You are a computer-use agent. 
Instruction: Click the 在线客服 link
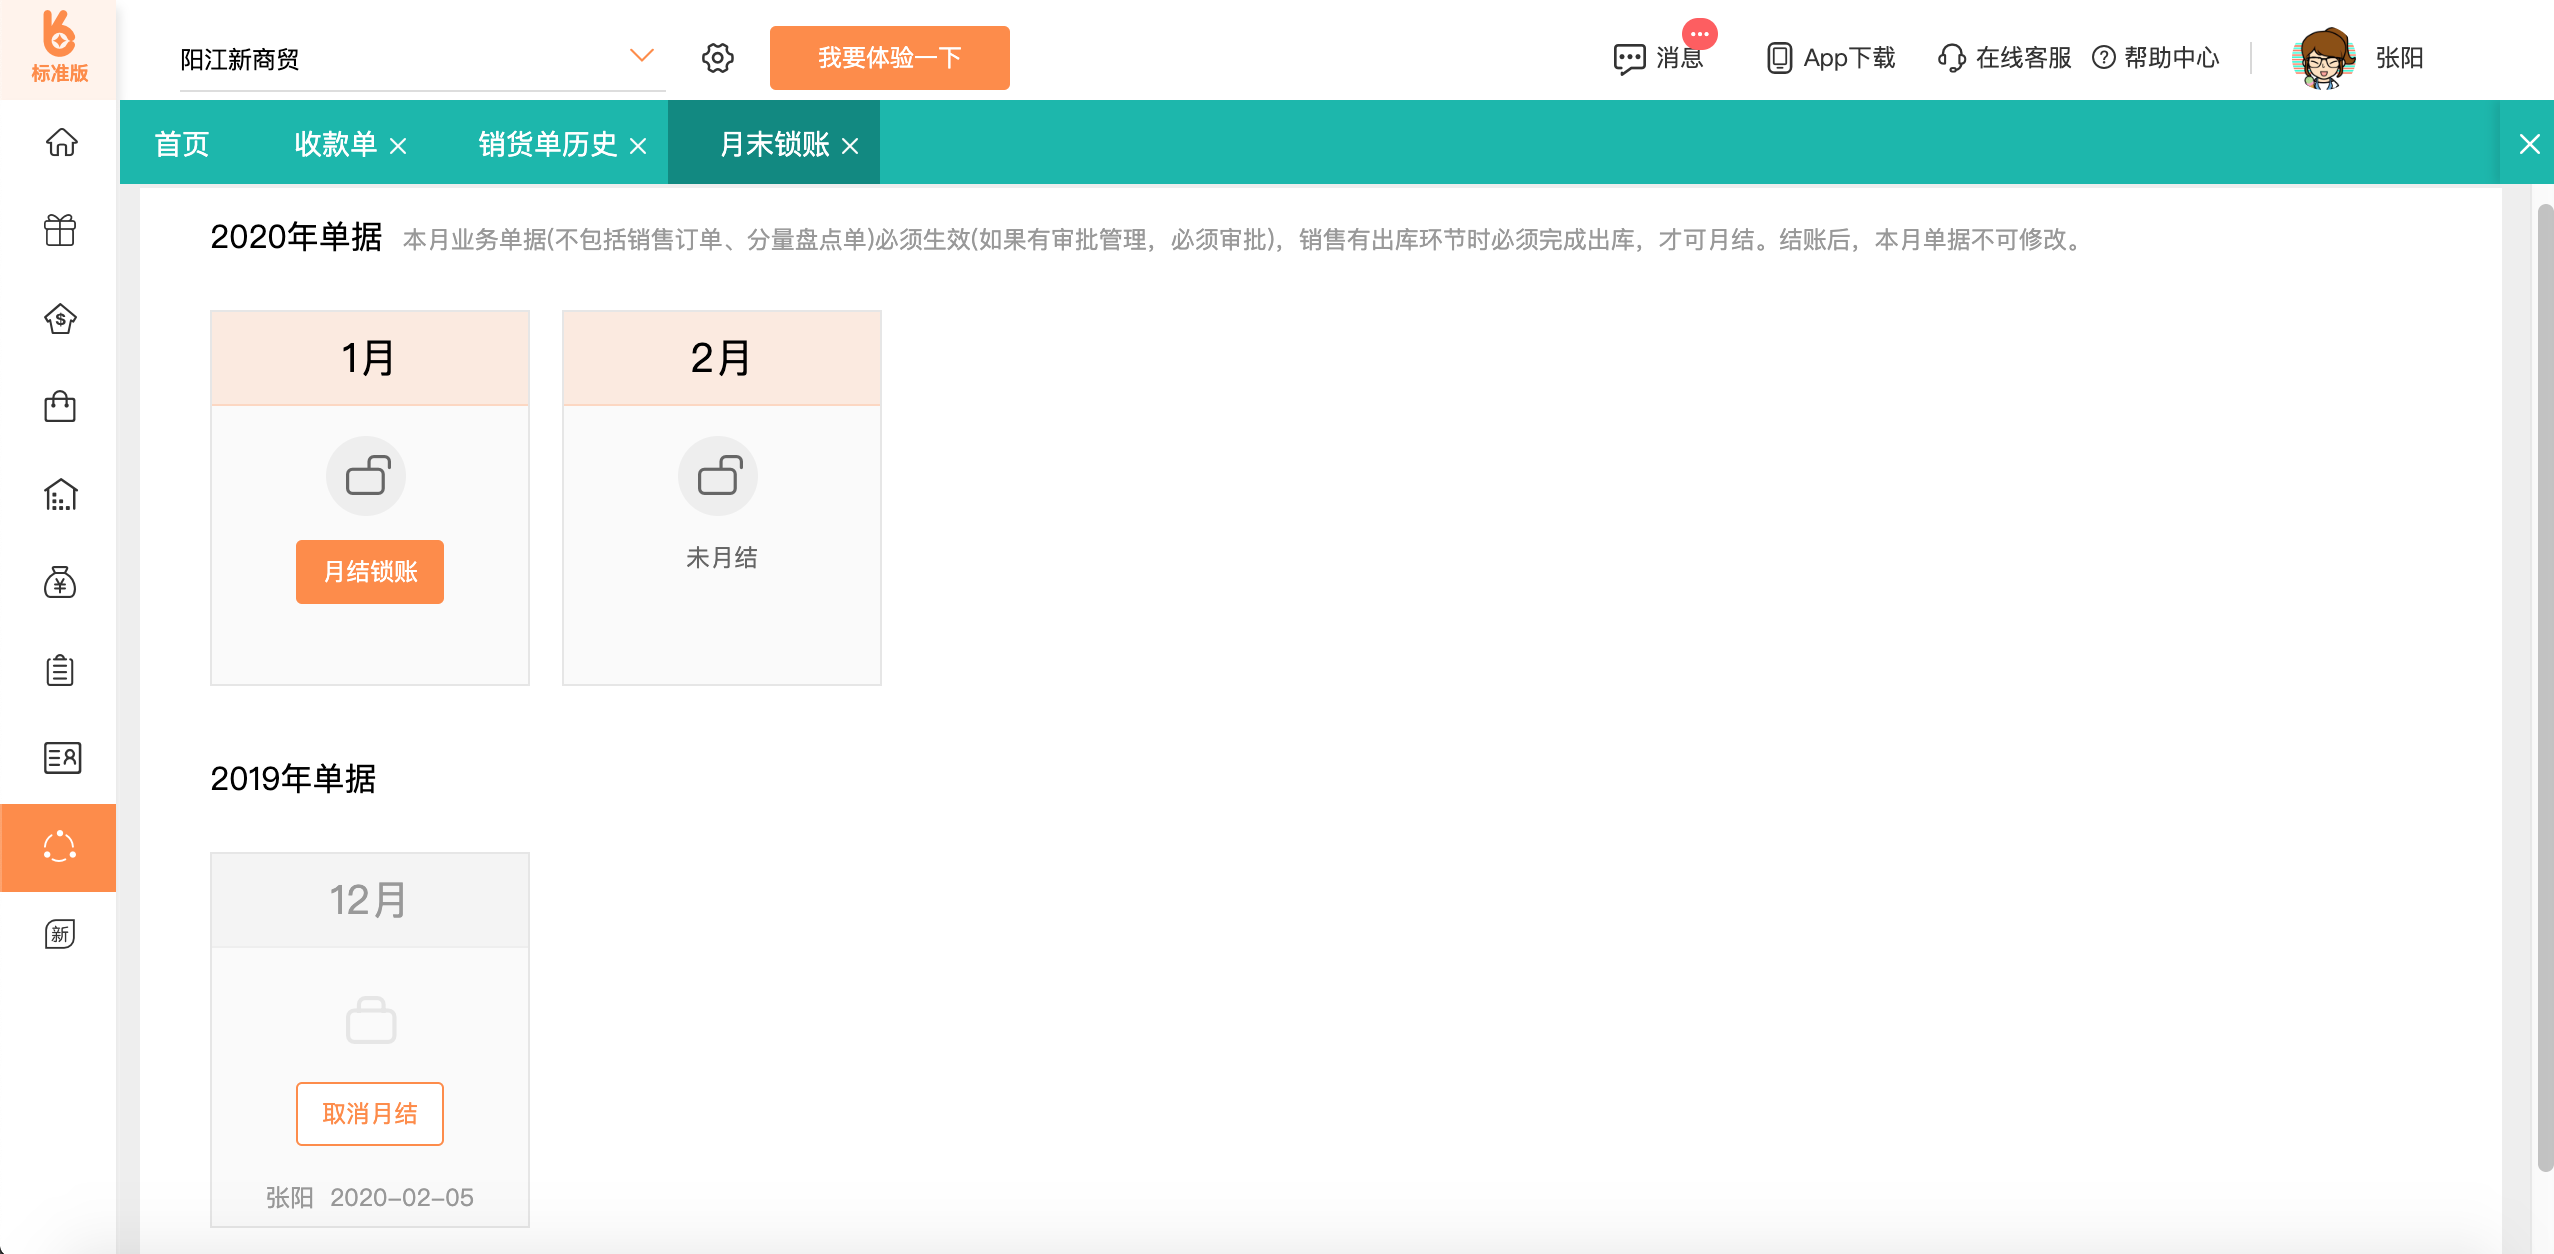coord(2007,59)
